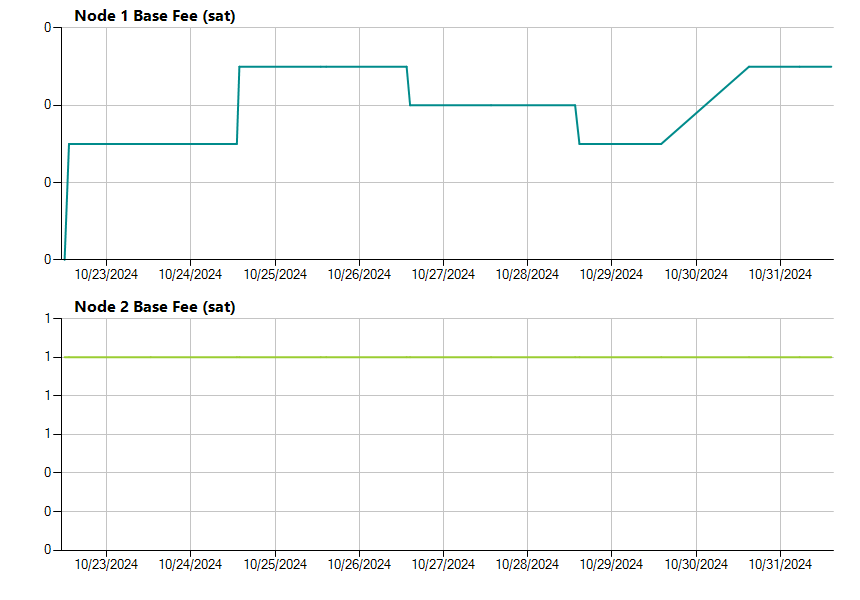Click 10/30/2024 label under Node 1 chart
Viewport: 860px width, 600px height.
point(696,274)
